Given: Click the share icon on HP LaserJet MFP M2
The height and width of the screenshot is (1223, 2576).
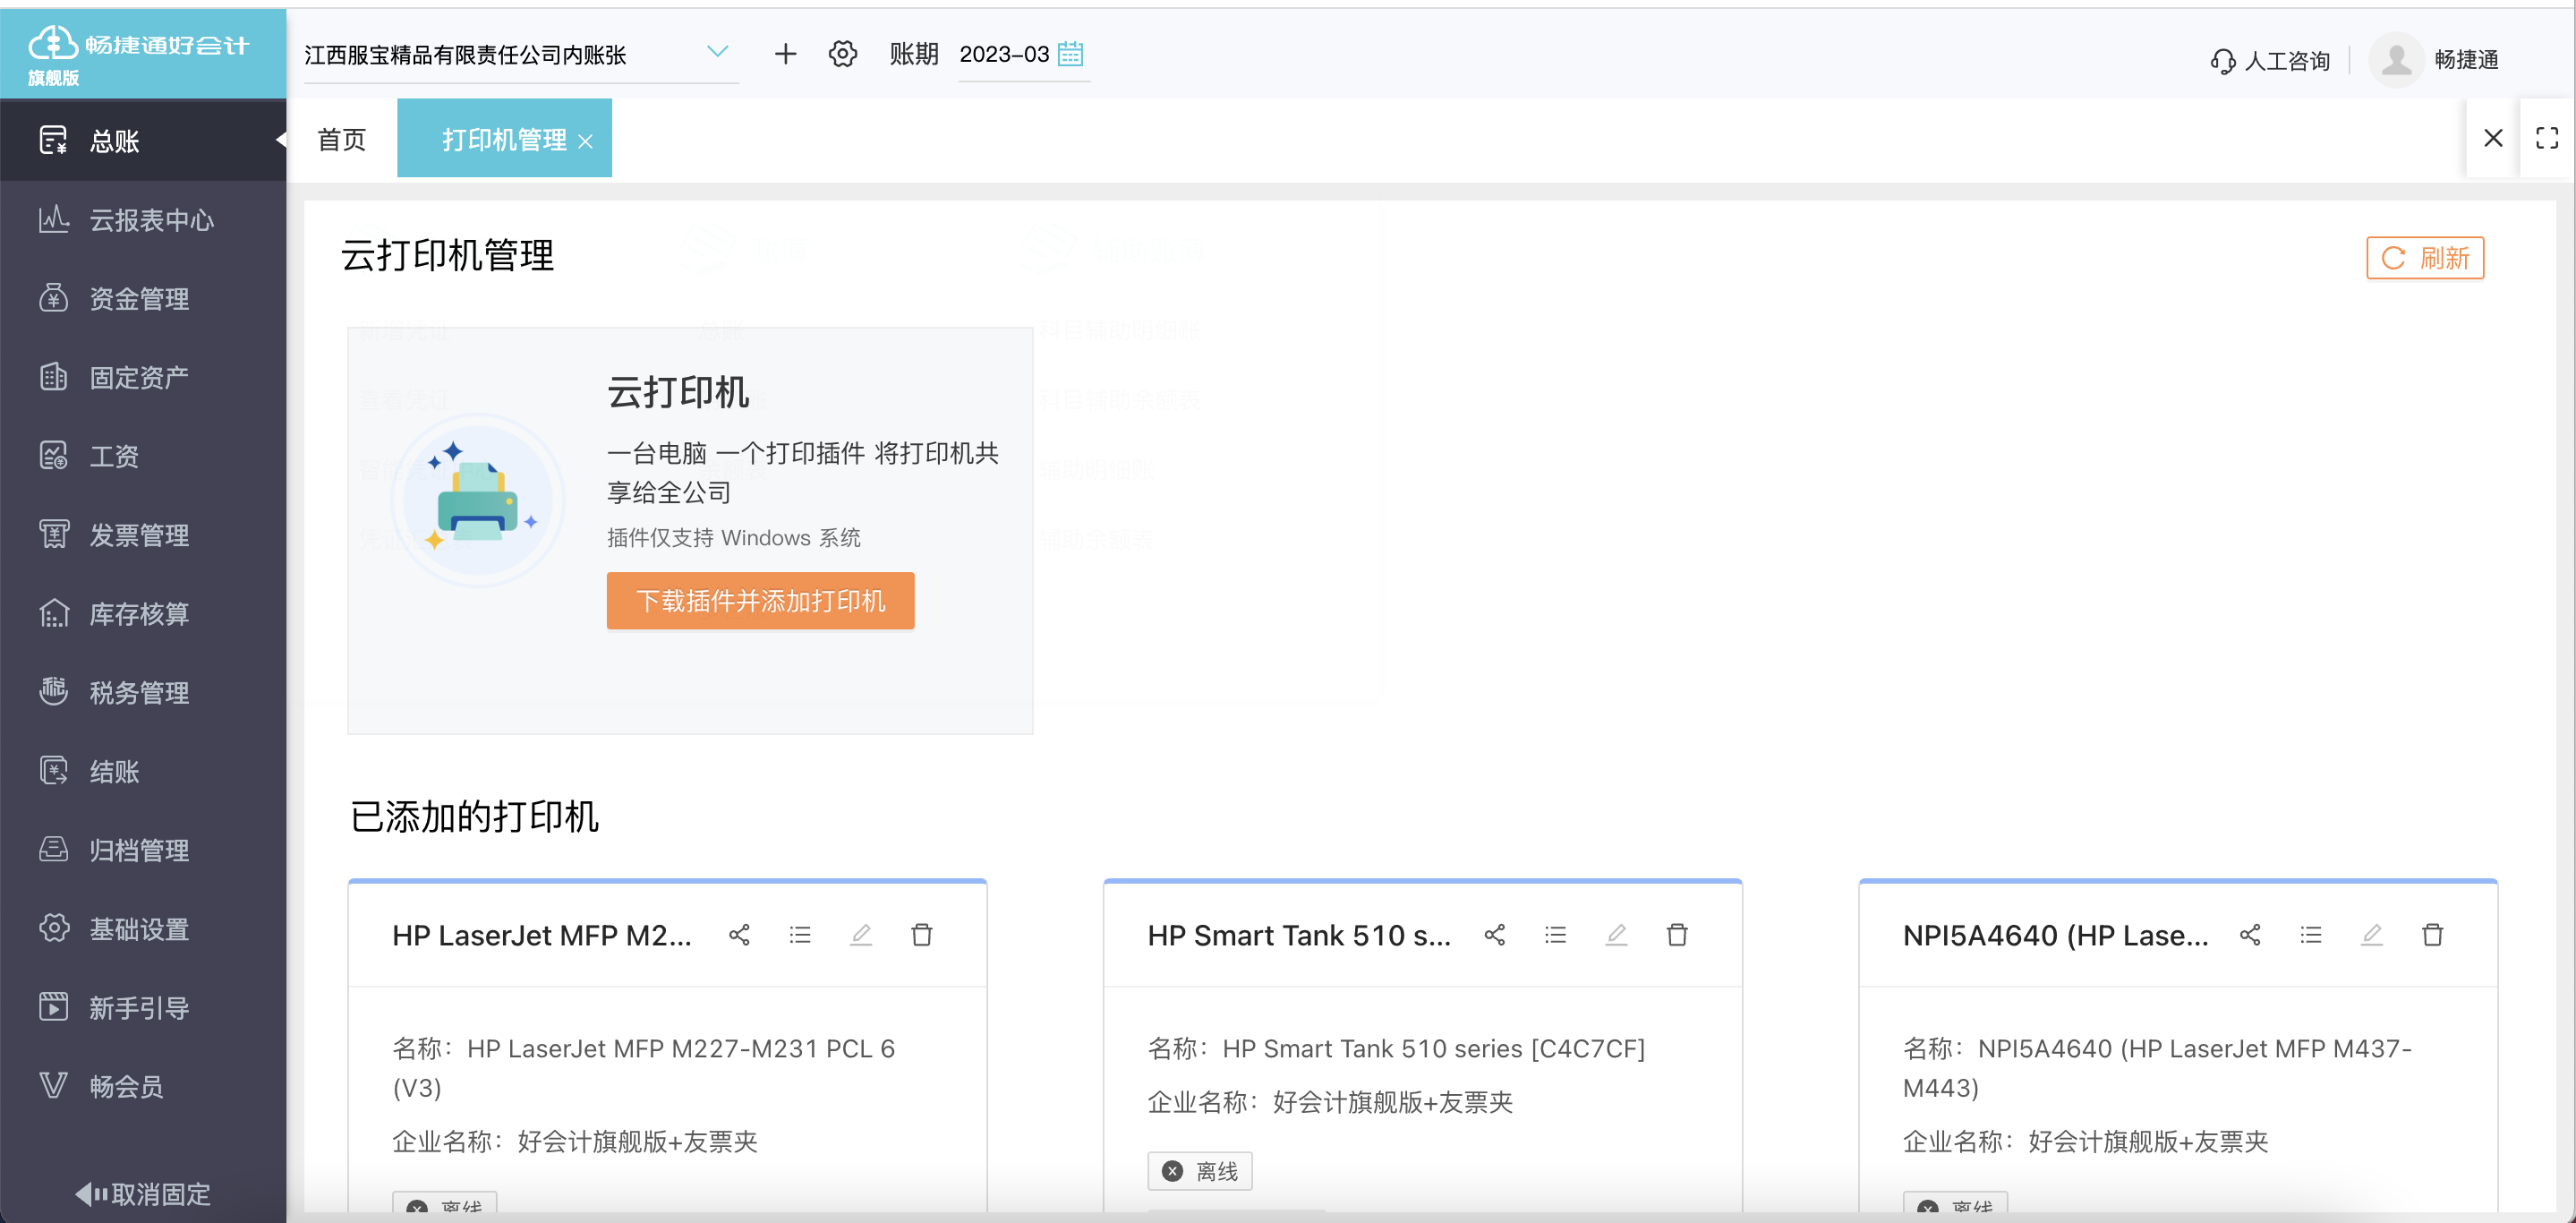Looking at the screenshot, I should [x=739, y=934].
